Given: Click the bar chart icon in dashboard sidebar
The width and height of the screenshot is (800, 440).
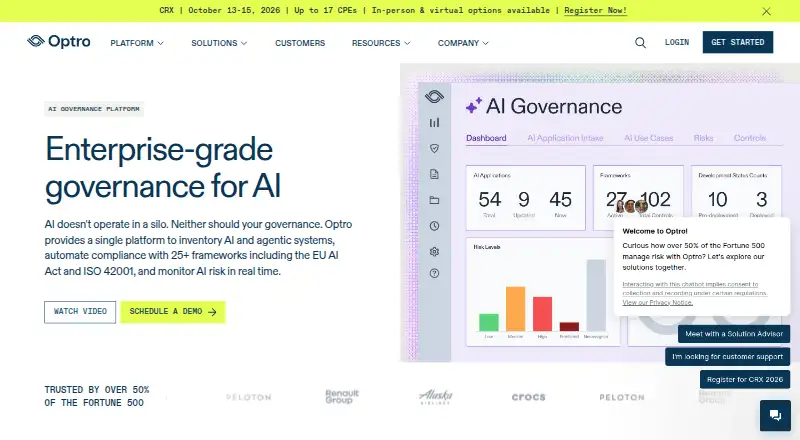Looking at the screenshot, I should click(434, 123).
